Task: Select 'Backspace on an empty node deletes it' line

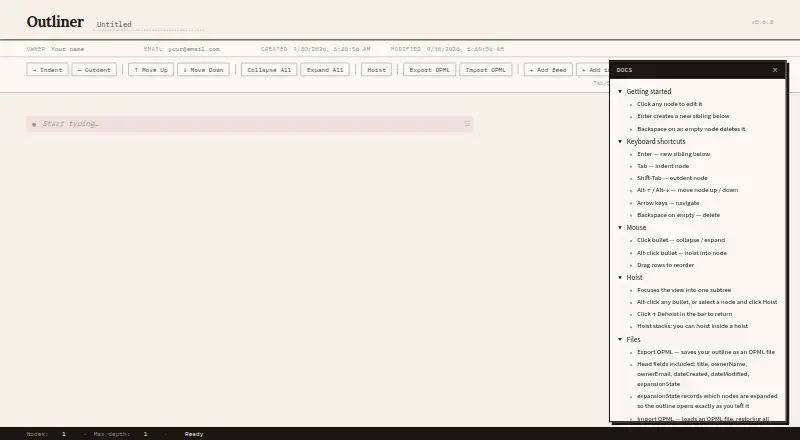Action: 691,129
